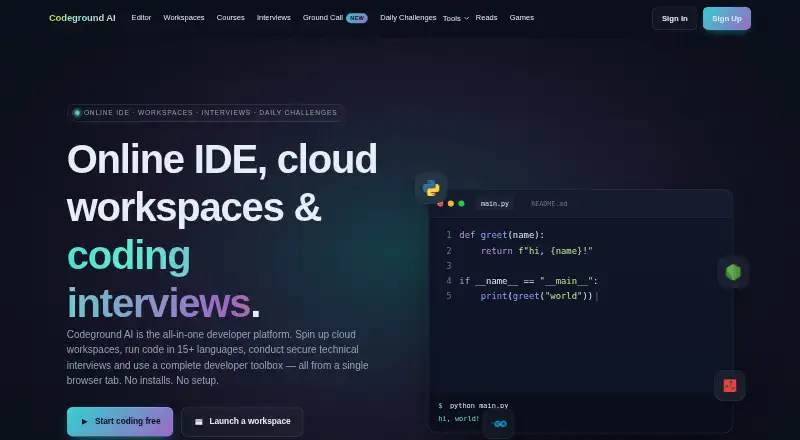Navigate to Interviews

(273, 17)
